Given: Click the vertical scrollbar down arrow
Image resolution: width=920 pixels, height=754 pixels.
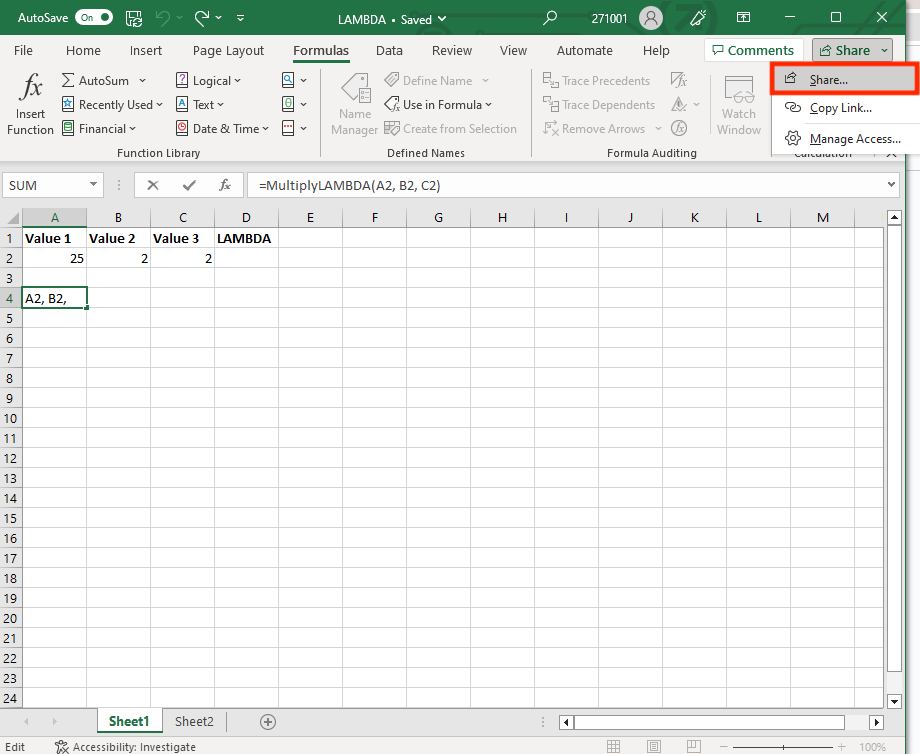Looking at the screenshot, I should [x=894, y=701].
